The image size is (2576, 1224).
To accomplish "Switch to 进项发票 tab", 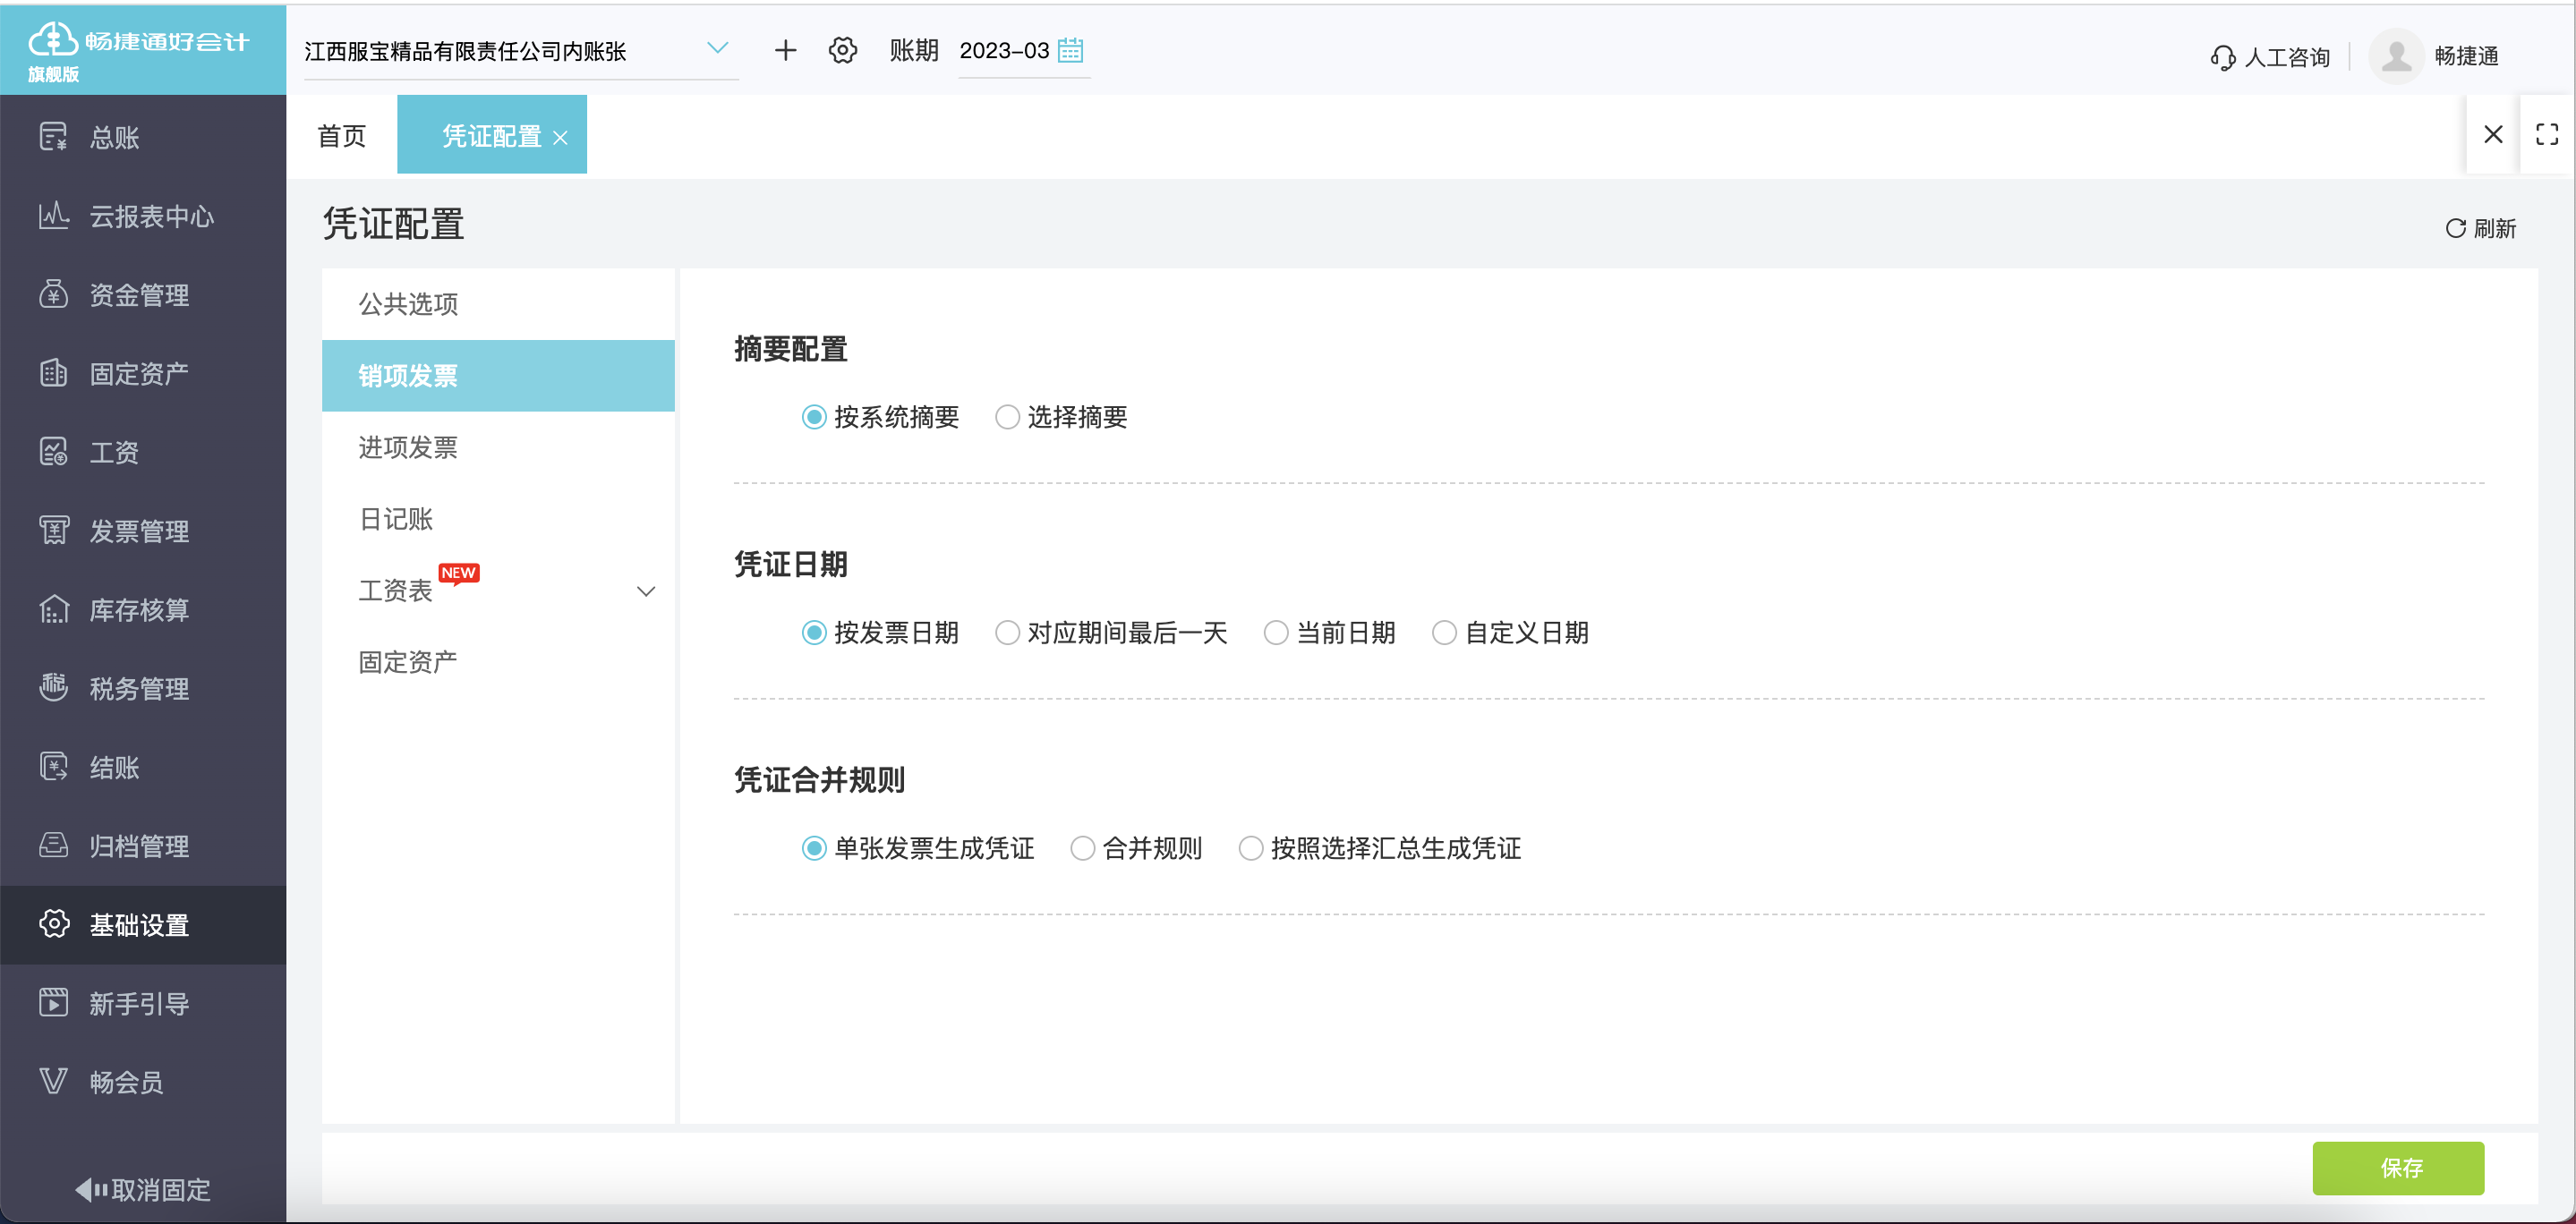I will 407,446.
